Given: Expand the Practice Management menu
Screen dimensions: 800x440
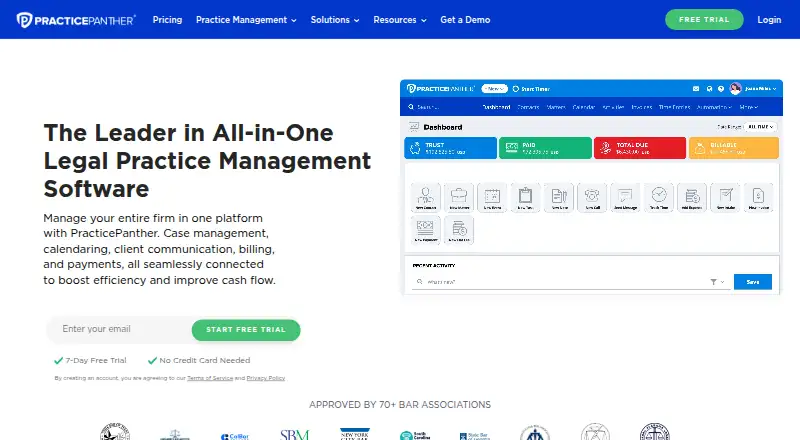Looking at the screenshot, I should click(246, 20).
